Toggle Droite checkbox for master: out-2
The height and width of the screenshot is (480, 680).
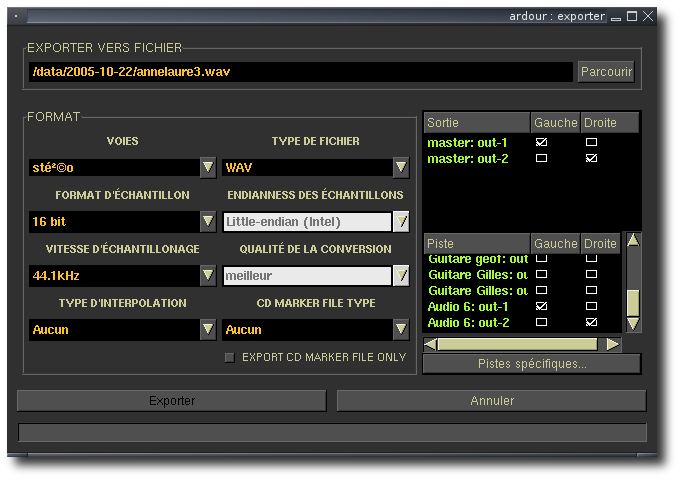point(591,158)
